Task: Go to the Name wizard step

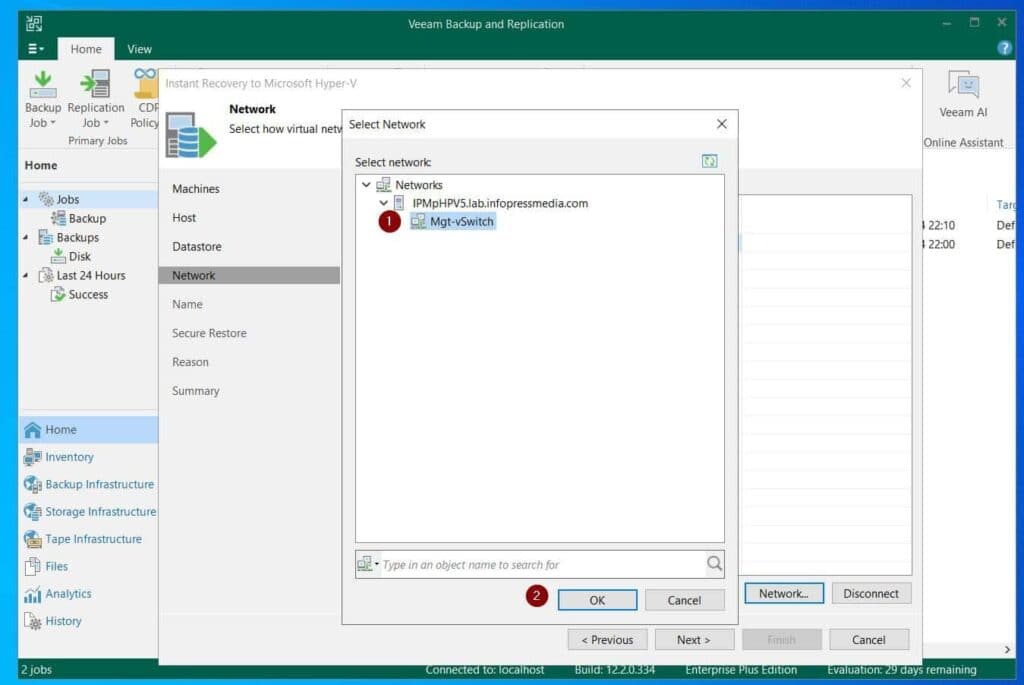Action: [187, 304]
